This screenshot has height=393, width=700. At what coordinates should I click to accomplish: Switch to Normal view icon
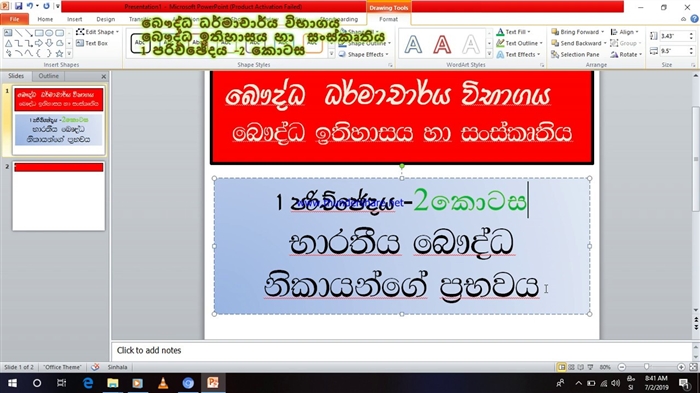tap(562, 367)
